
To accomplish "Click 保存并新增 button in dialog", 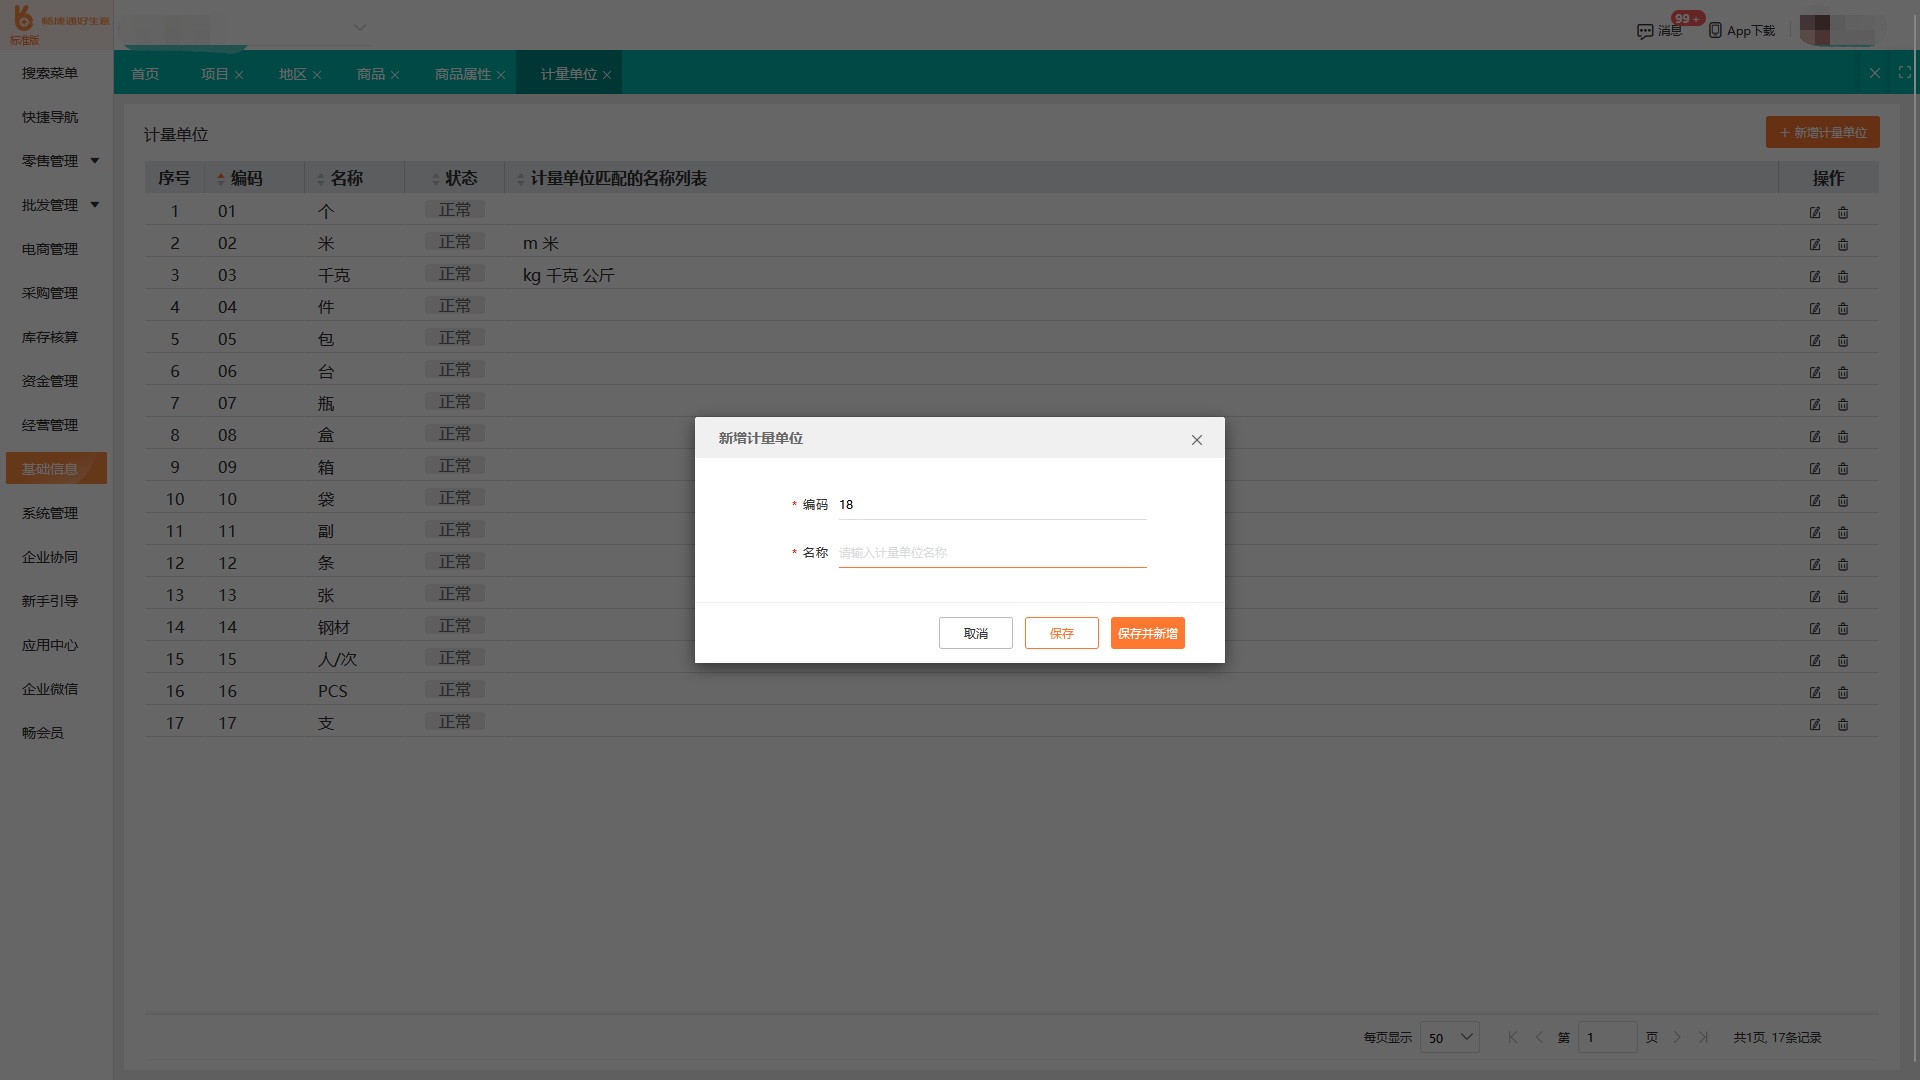I will click(x=1147, y=633).
